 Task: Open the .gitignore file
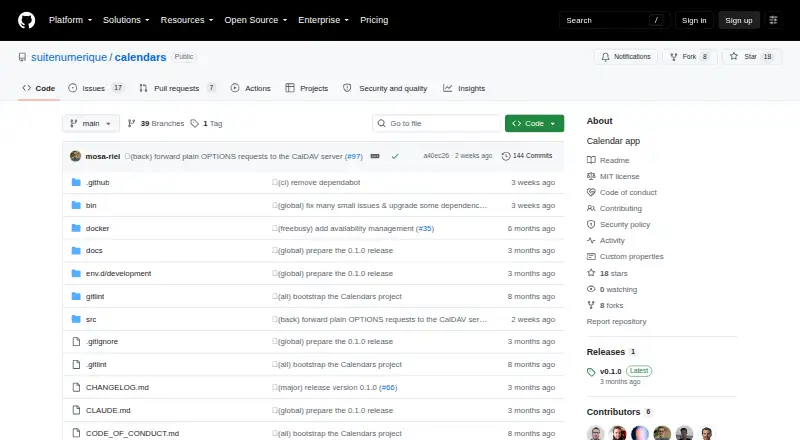[x=102, y=341]
